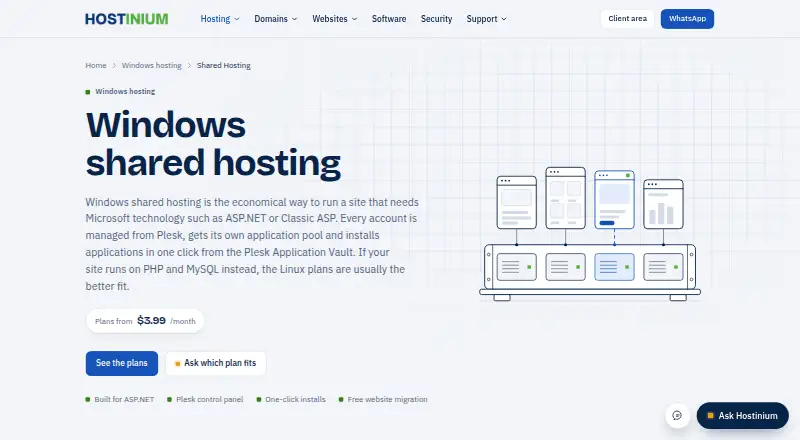
Task: Click the Windows hosting category label
Action: (120, 91)
